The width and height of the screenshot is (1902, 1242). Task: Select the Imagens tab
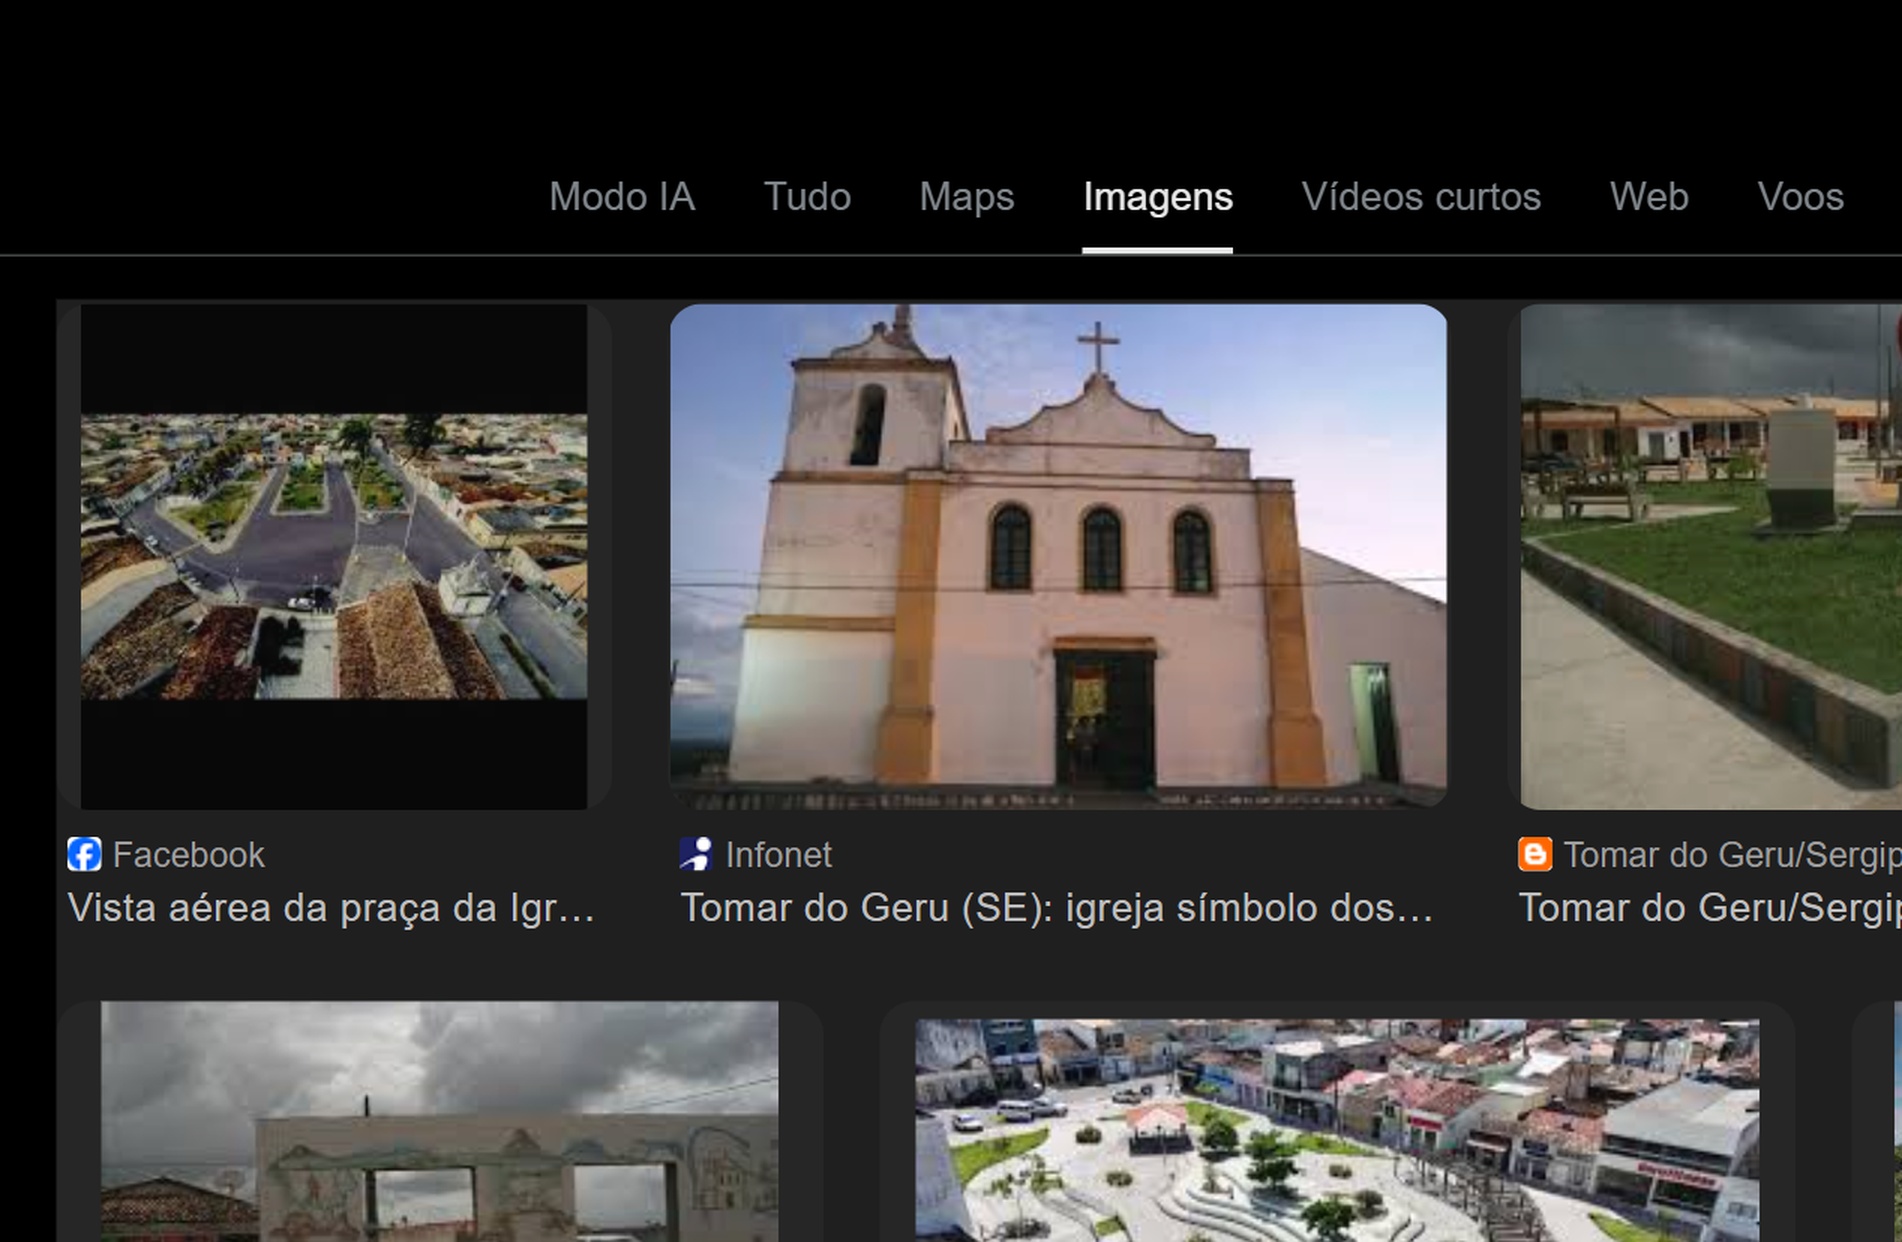(1157, 197)
